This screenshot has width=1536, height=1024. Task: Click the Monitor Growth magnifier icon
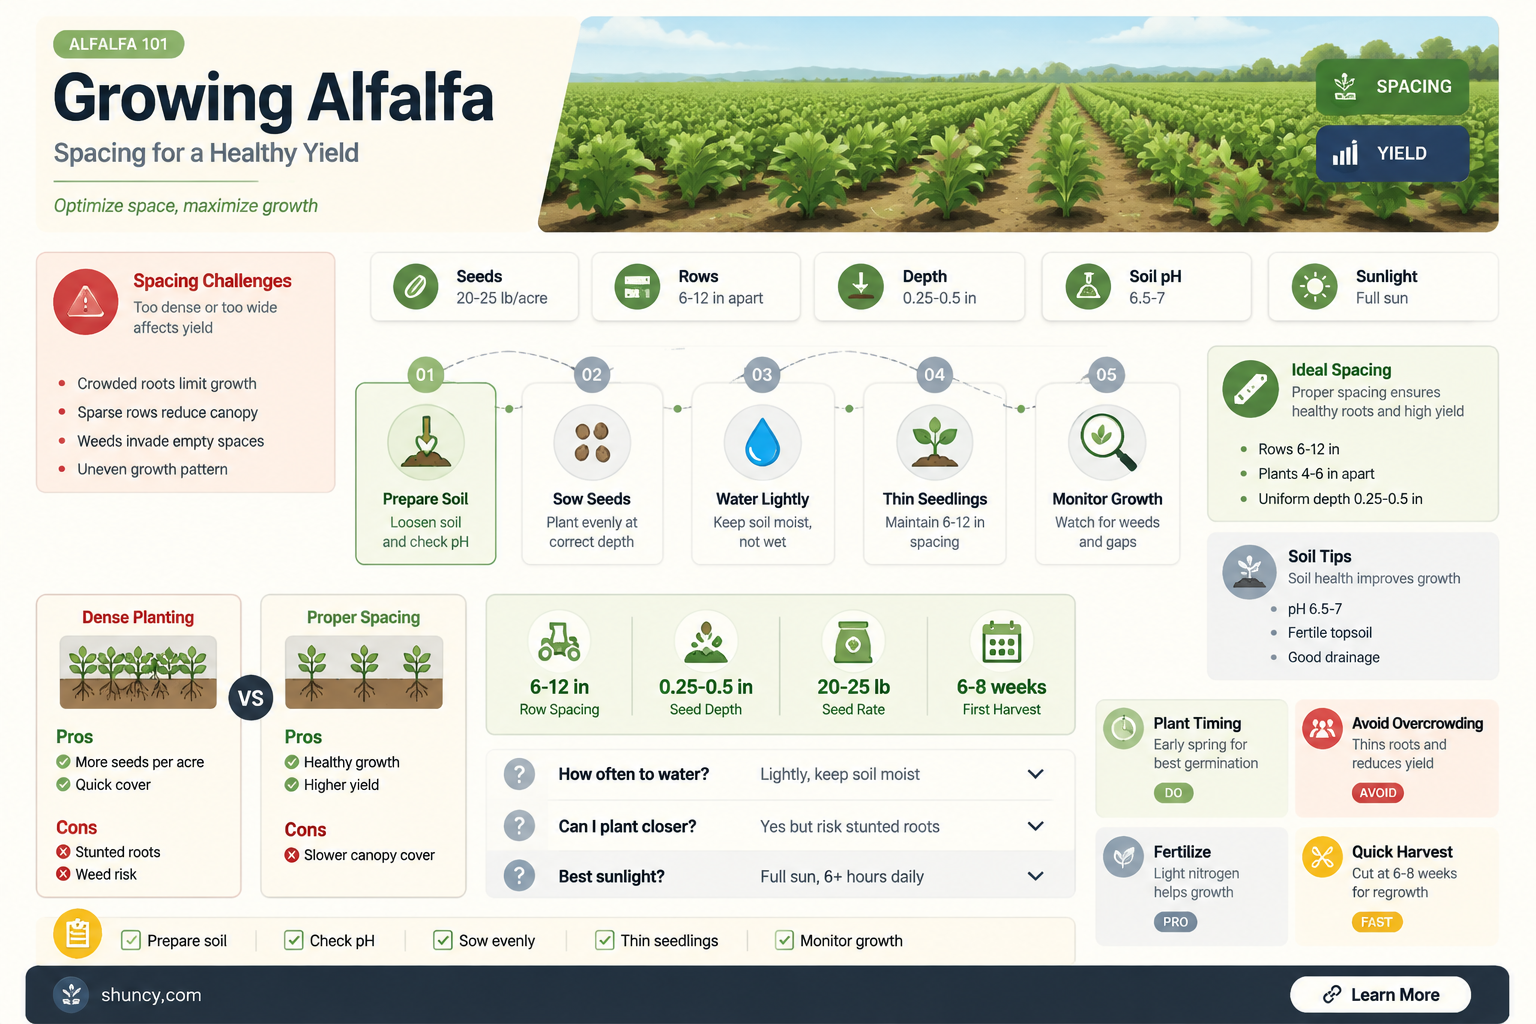pos(1106,442)
